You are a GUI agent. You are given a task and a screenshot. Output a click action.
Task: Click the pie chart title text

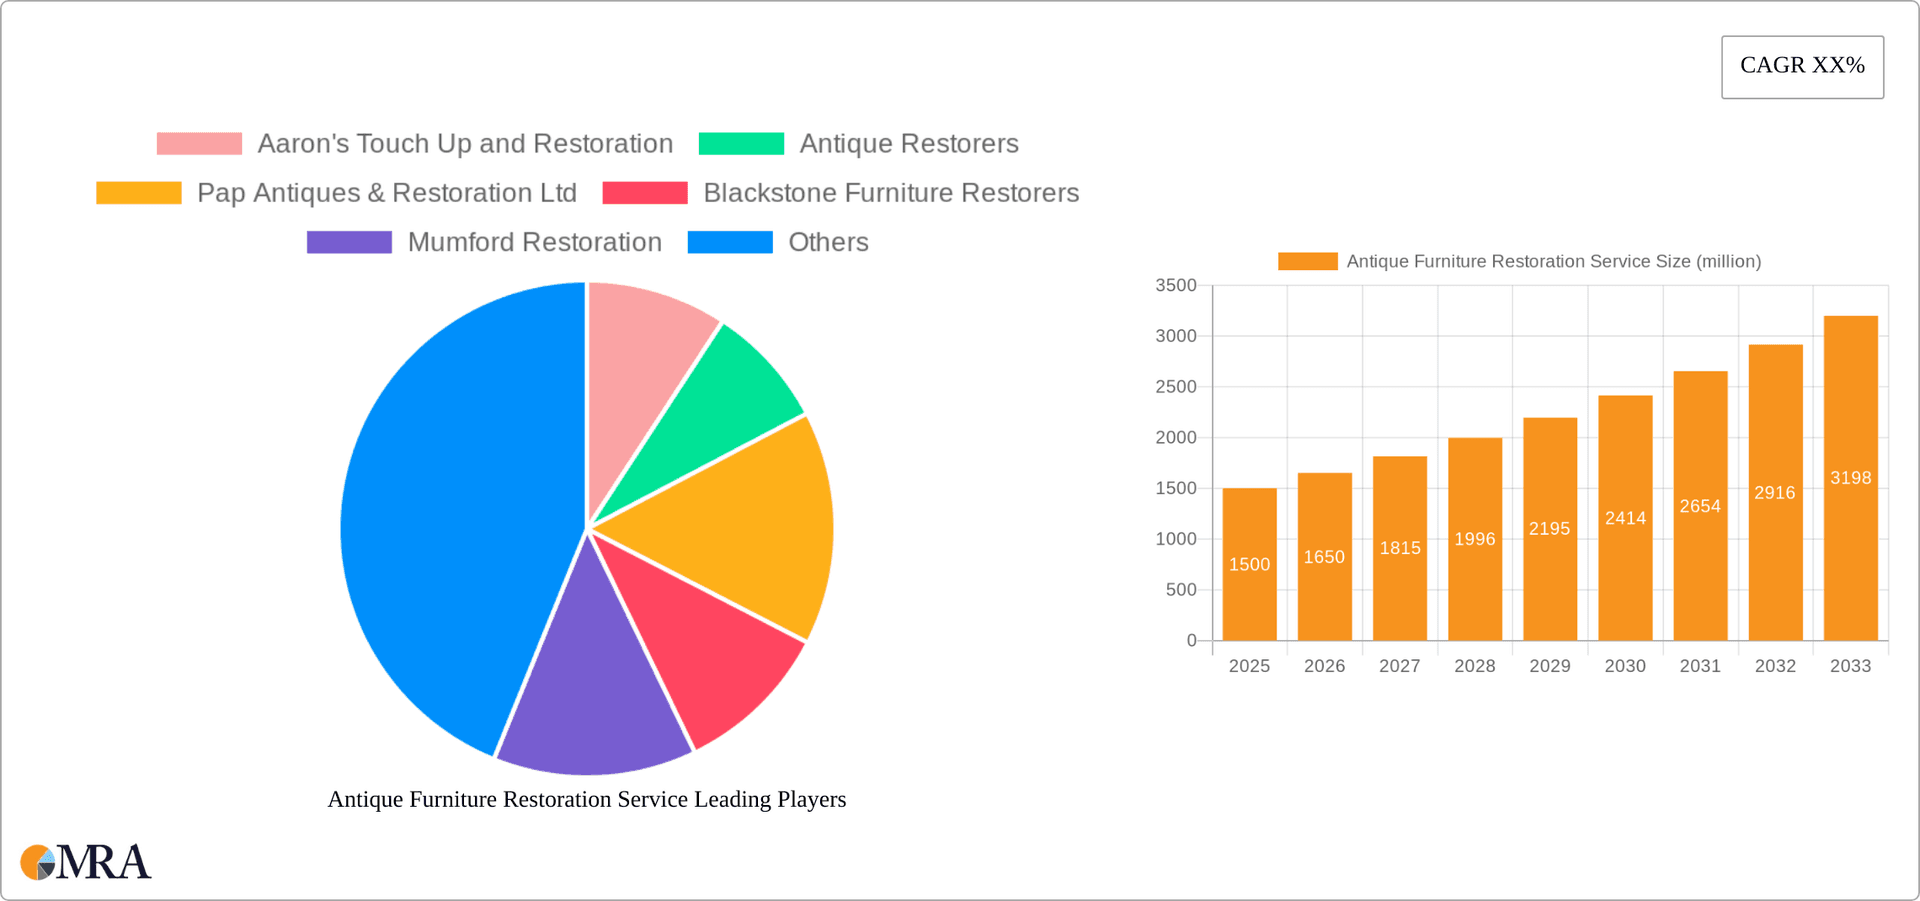587,799
